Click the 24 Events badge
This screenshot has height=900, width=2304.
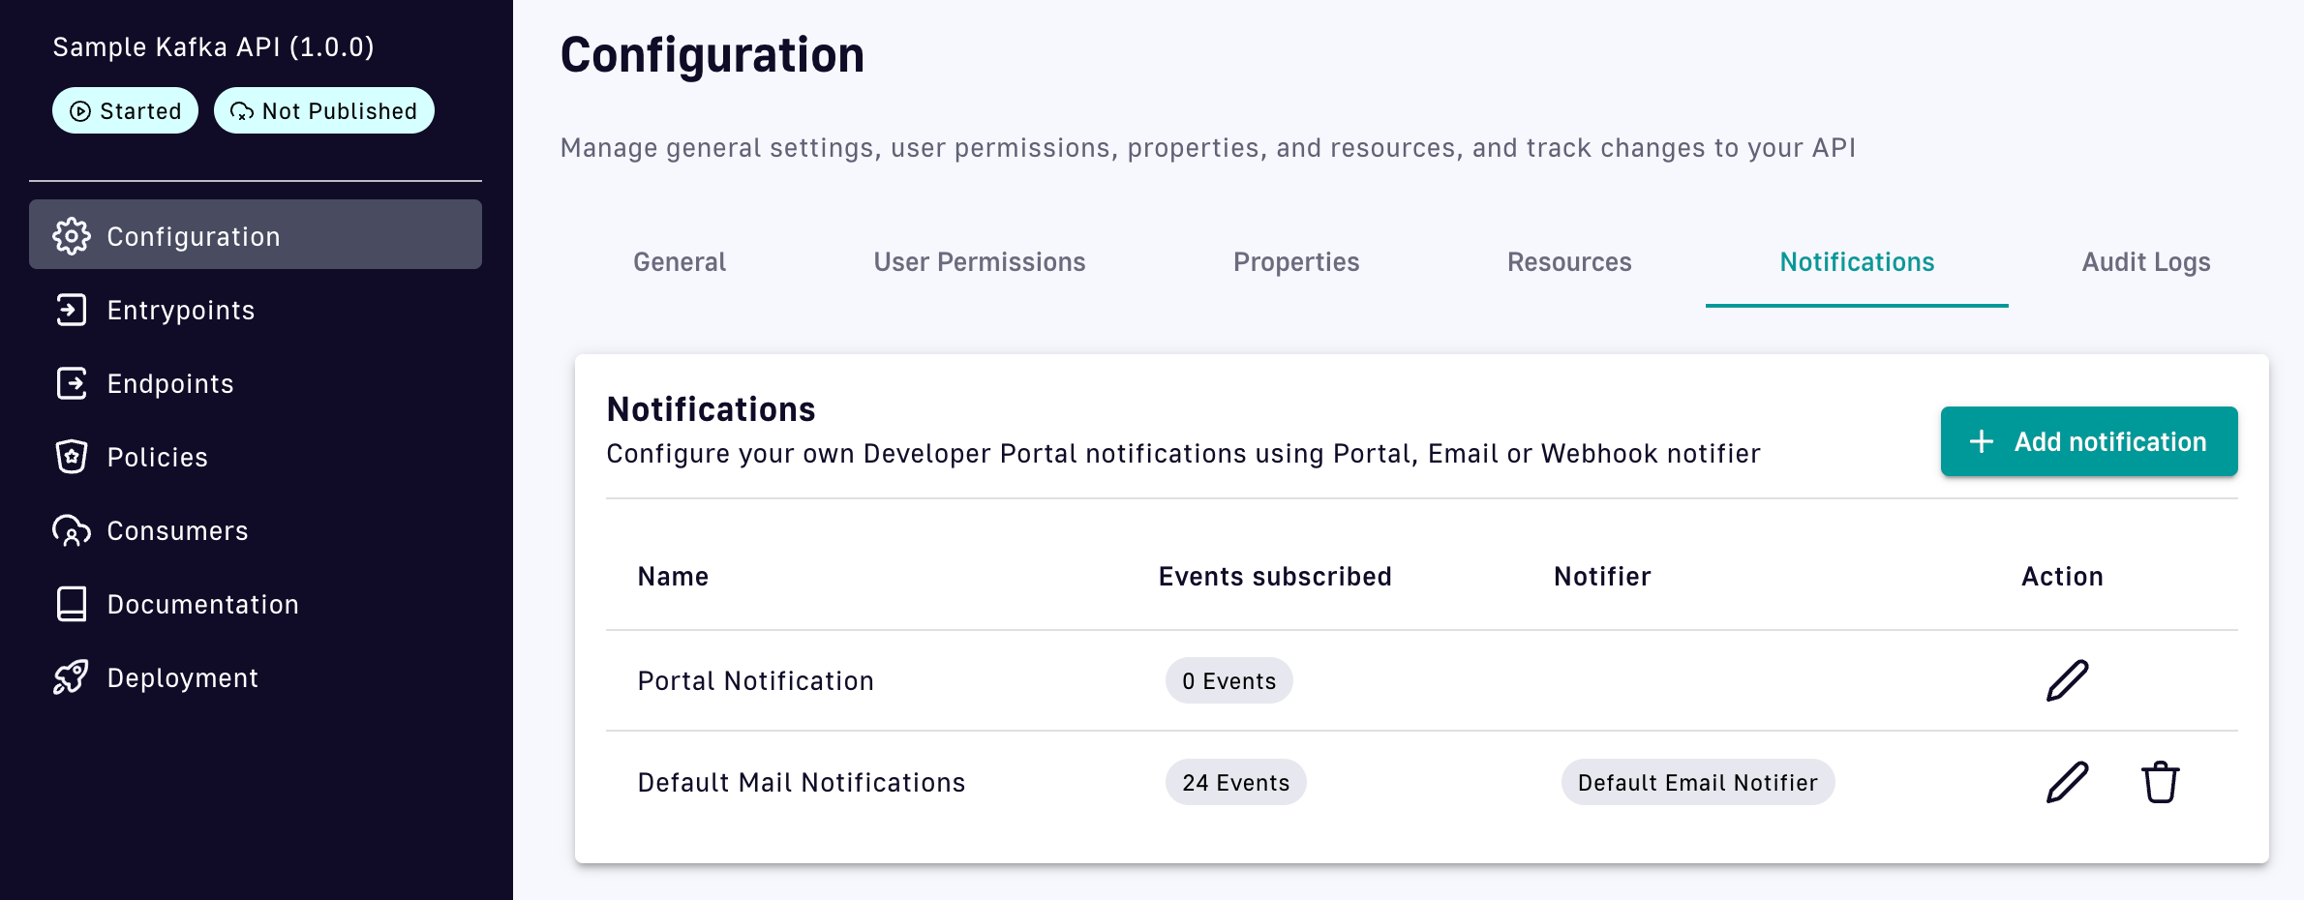pos(1235,782)
